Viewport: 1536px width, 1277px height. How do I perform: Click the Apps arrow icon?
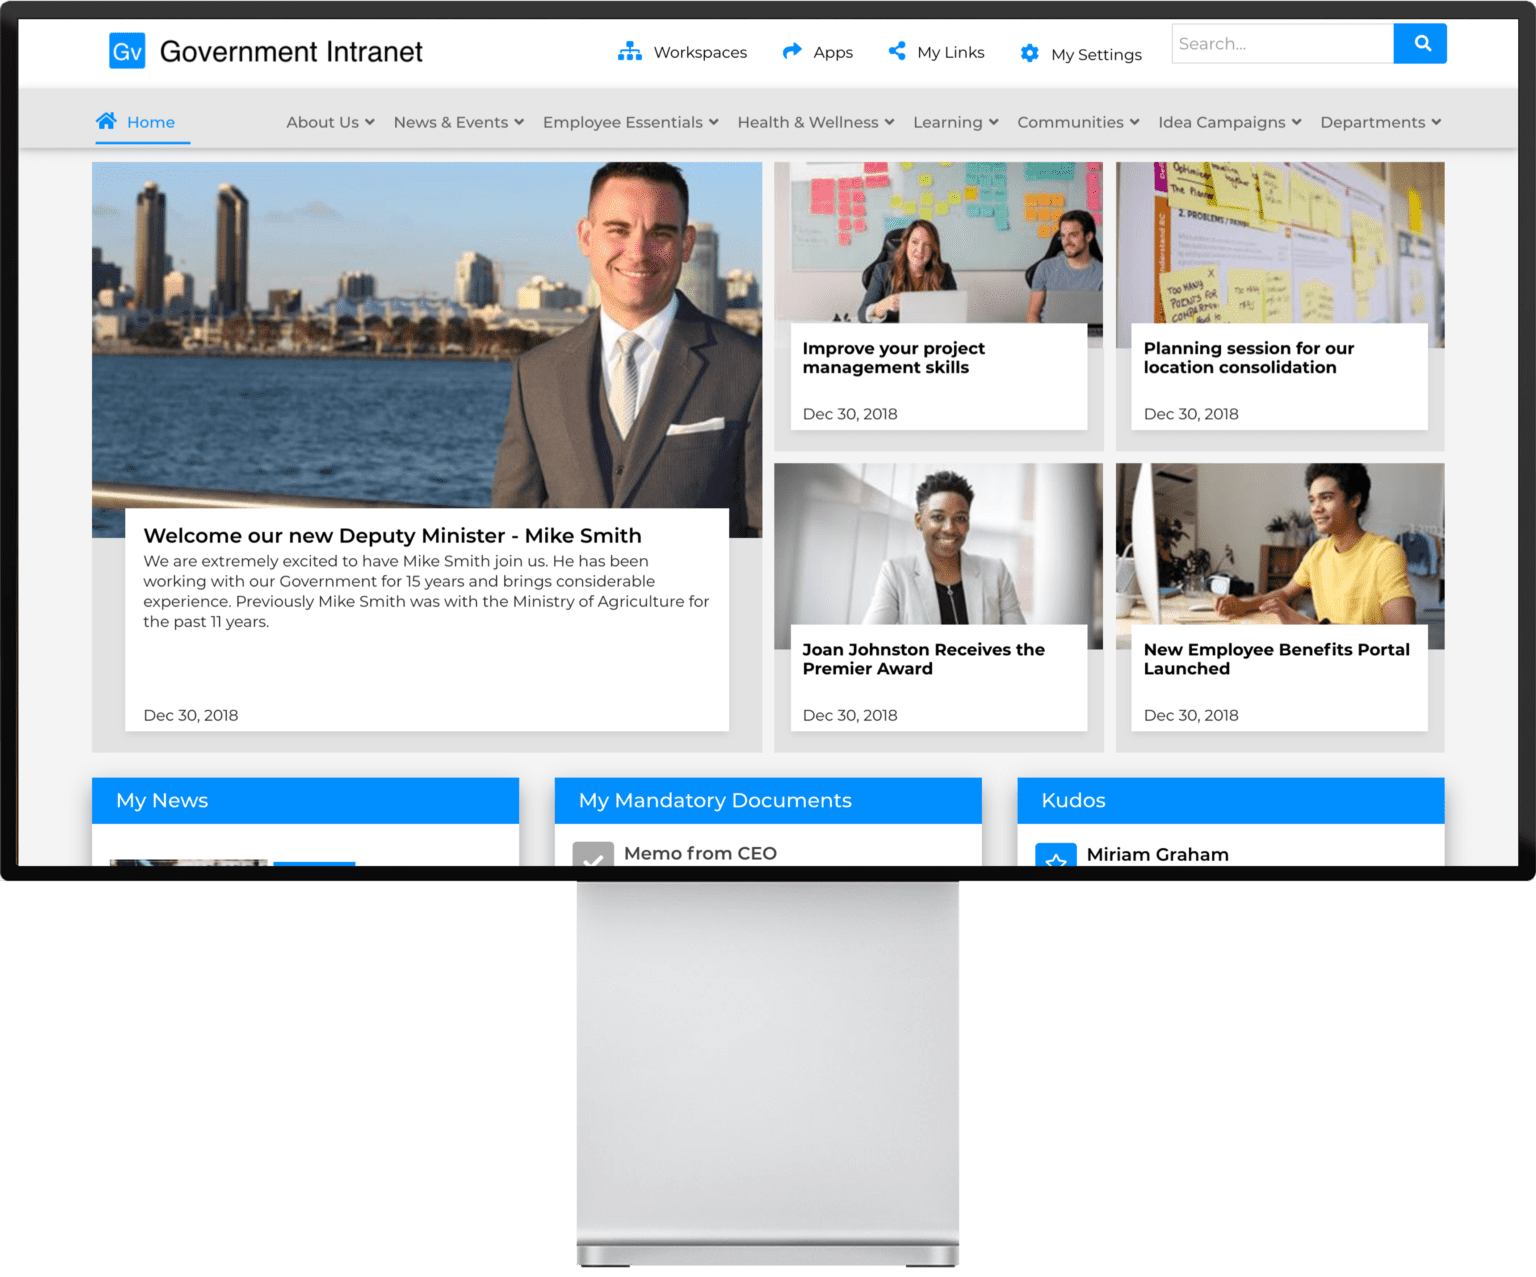(791, 50)
